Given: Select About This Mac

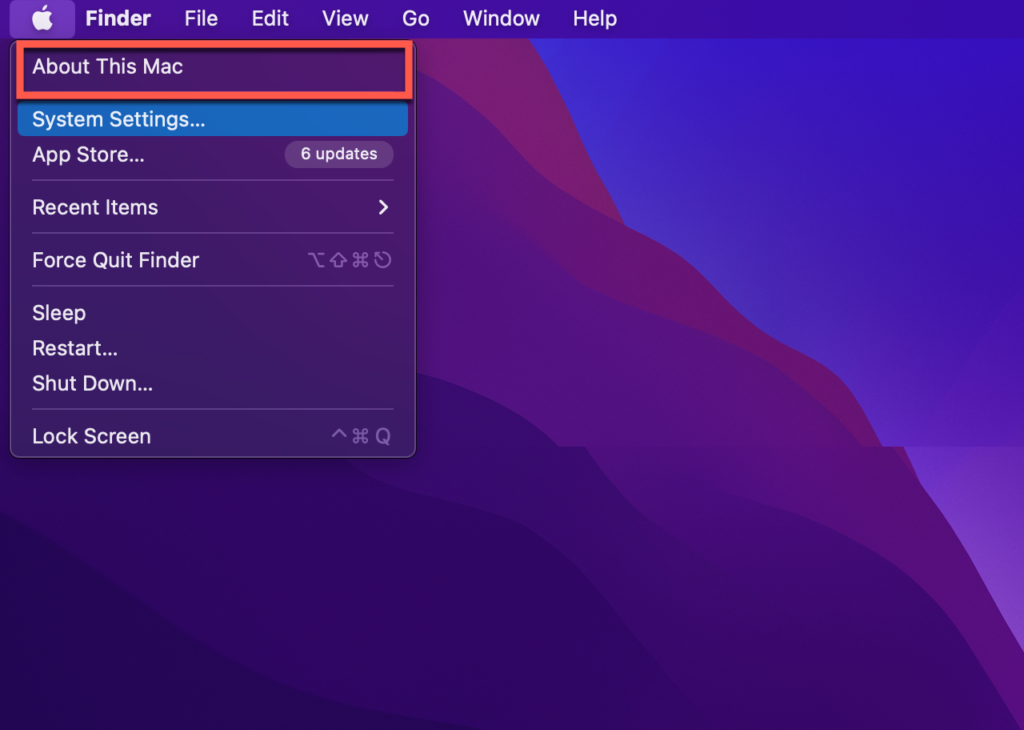Looking at the screenshot, I should 213,67.
